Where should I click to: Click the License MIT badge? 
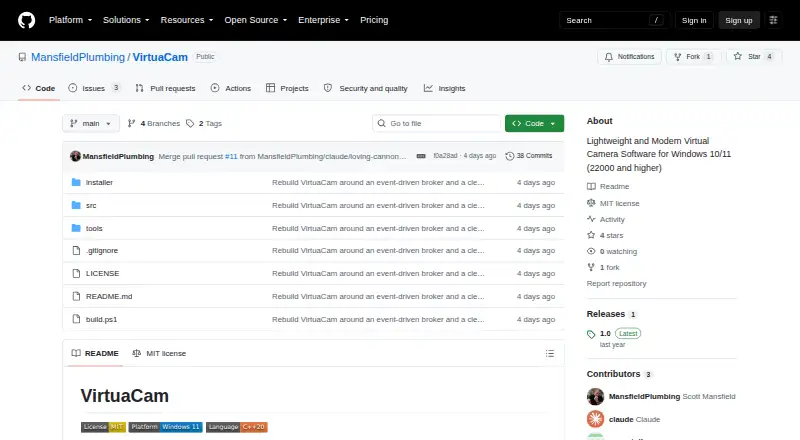[x=103, y=427]
